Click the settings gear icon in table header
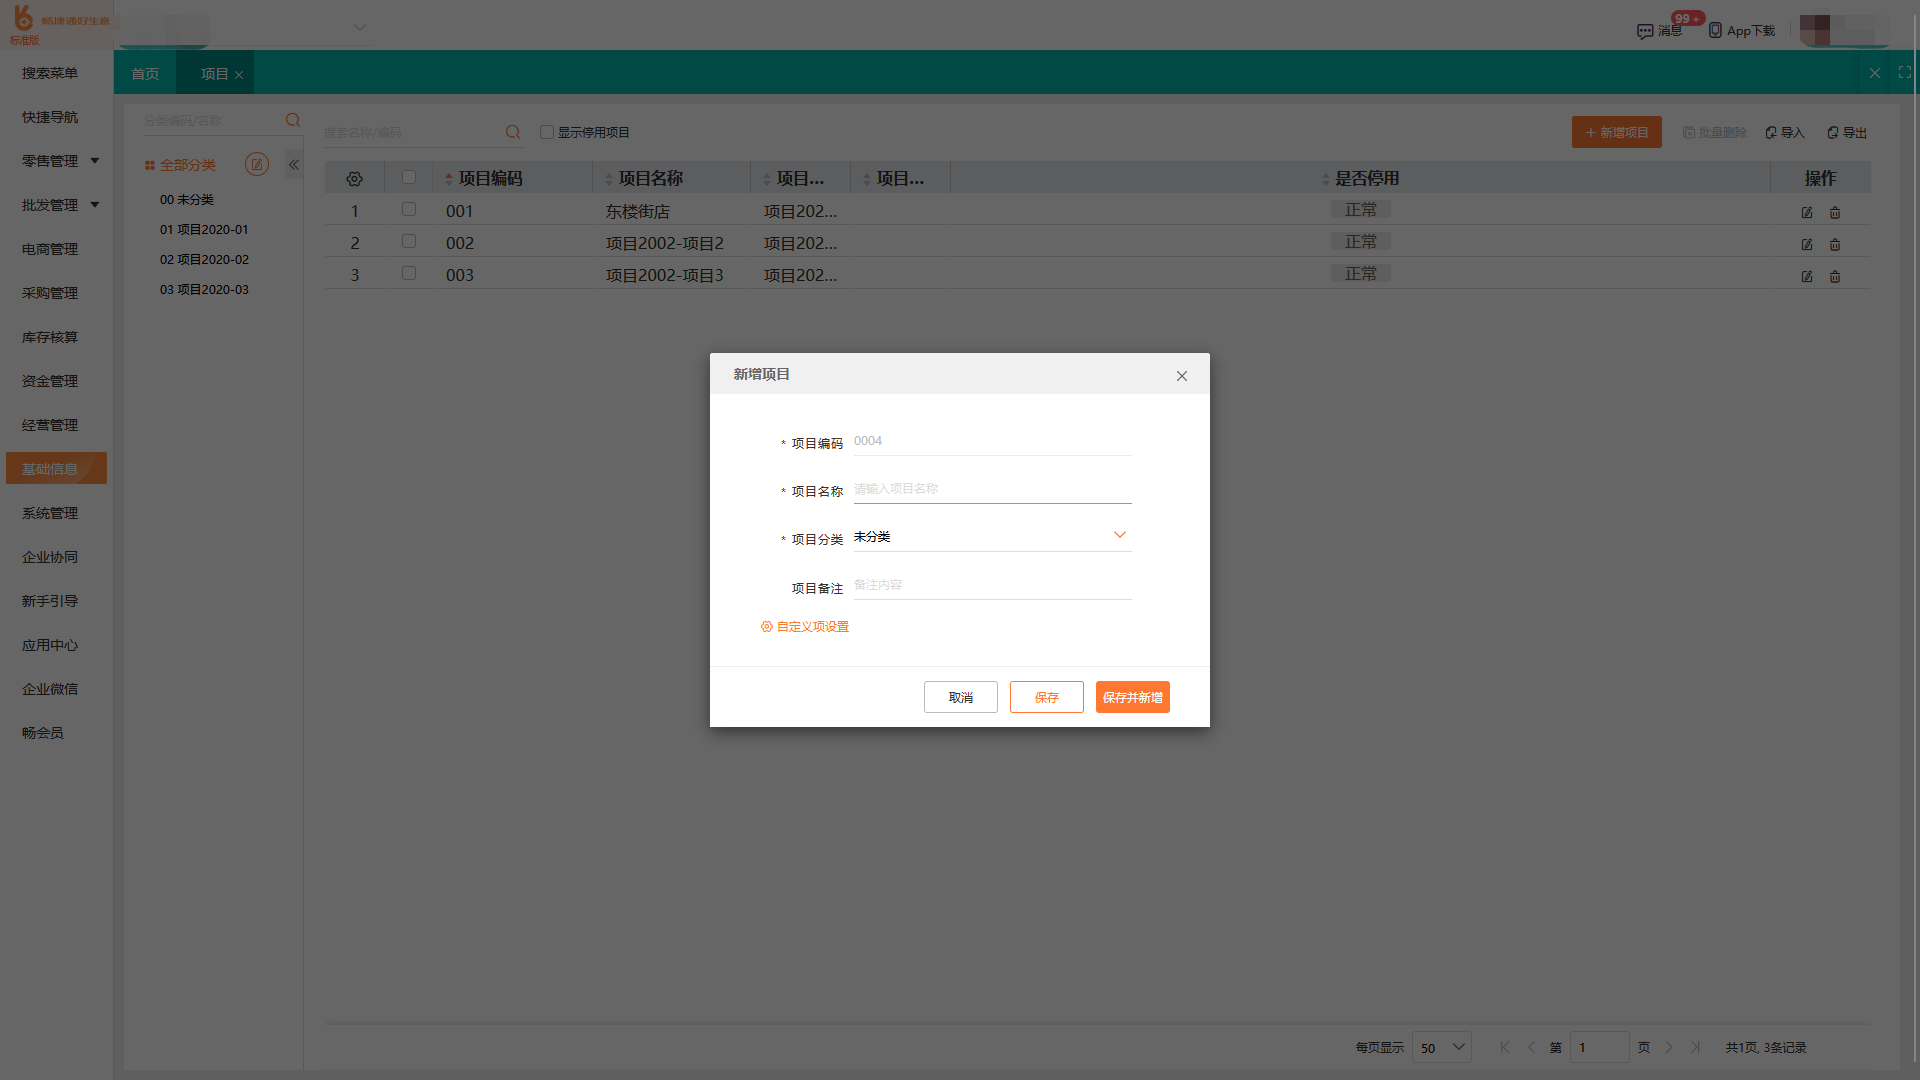The image size is (1920, 1080). [x=355, y=178]
